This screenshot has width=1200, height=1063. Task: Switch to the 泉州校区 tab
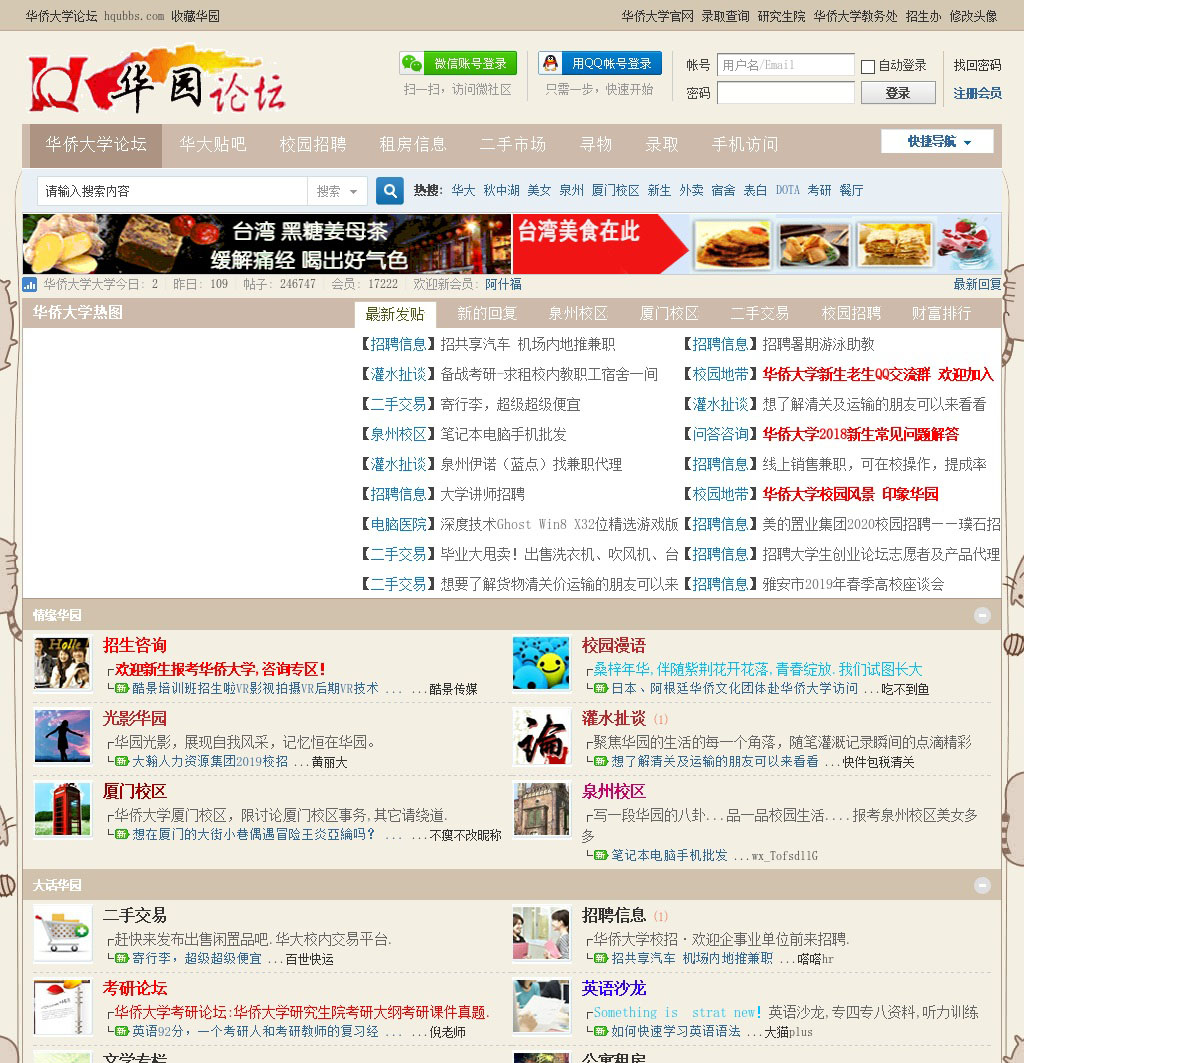578,312
